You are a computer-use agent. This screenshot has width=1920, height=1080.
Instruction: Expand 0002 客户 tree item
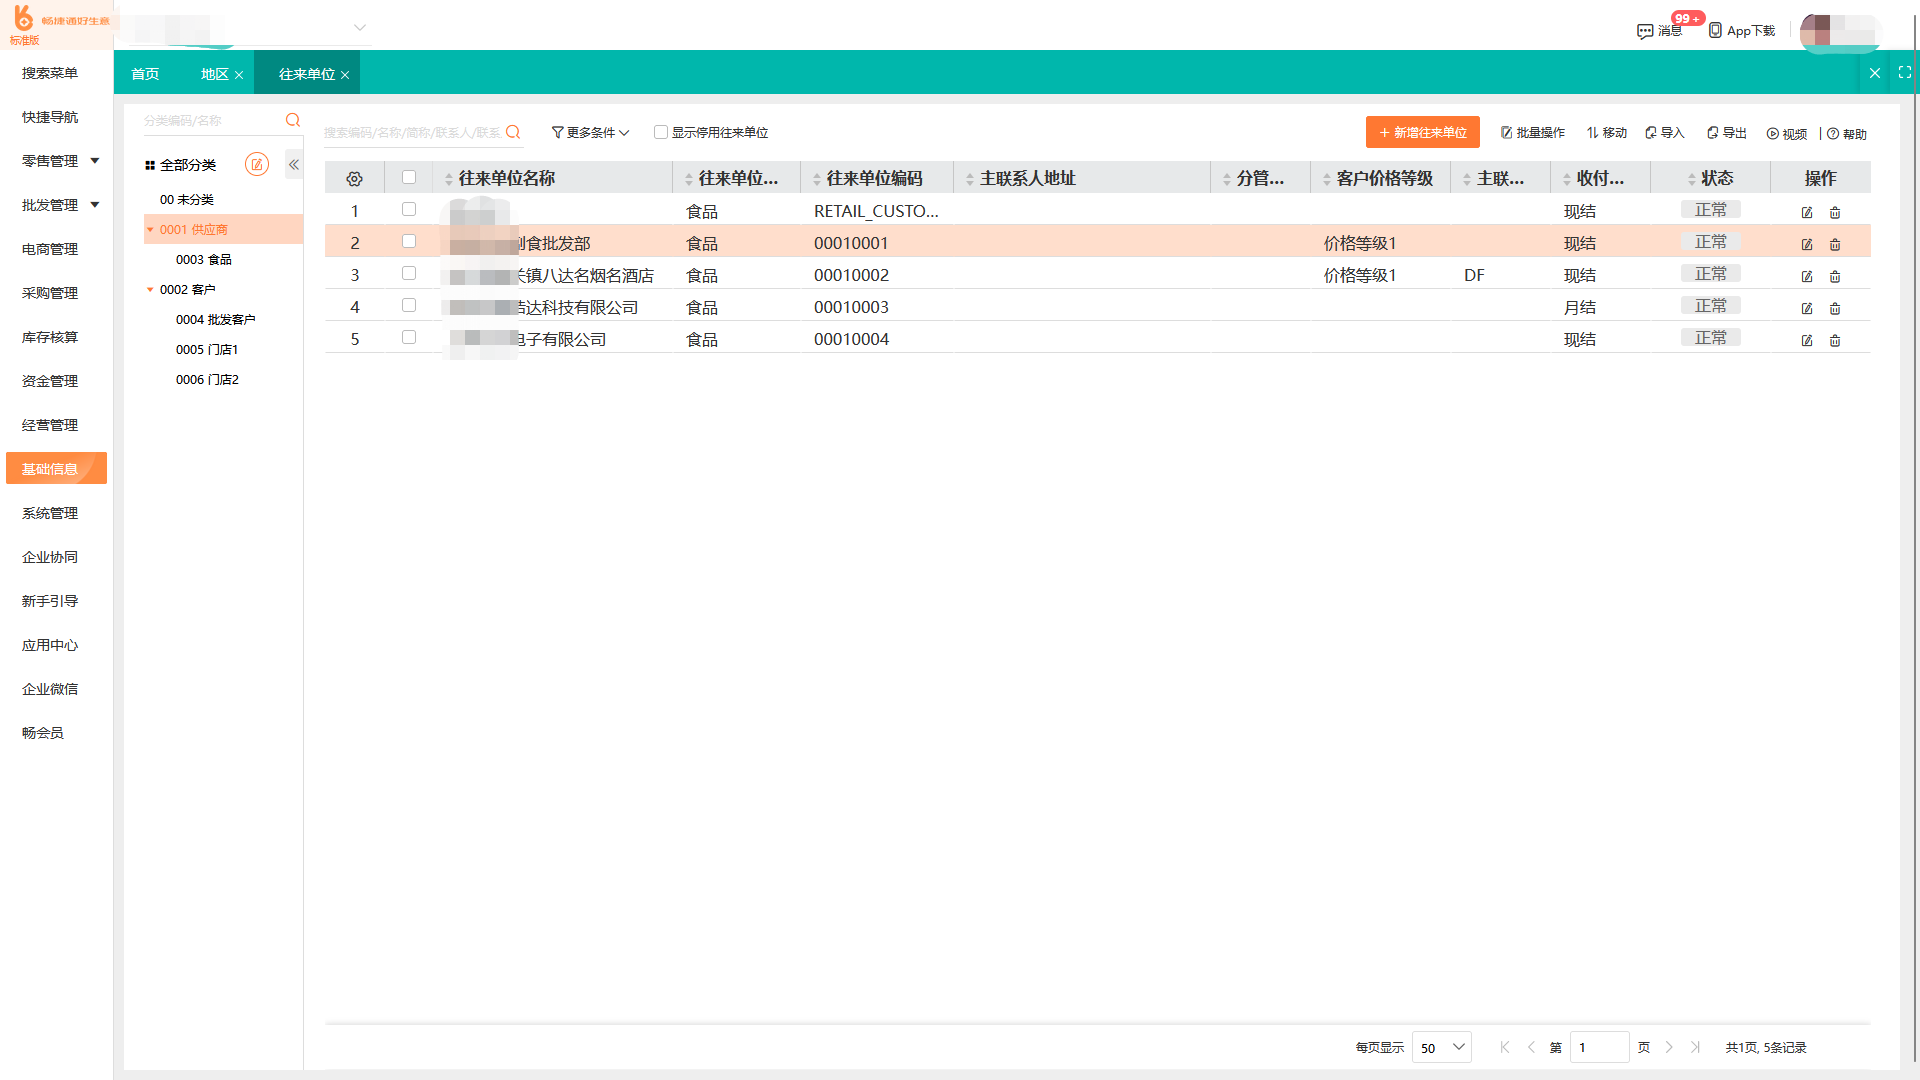click(x=150, y=289)
